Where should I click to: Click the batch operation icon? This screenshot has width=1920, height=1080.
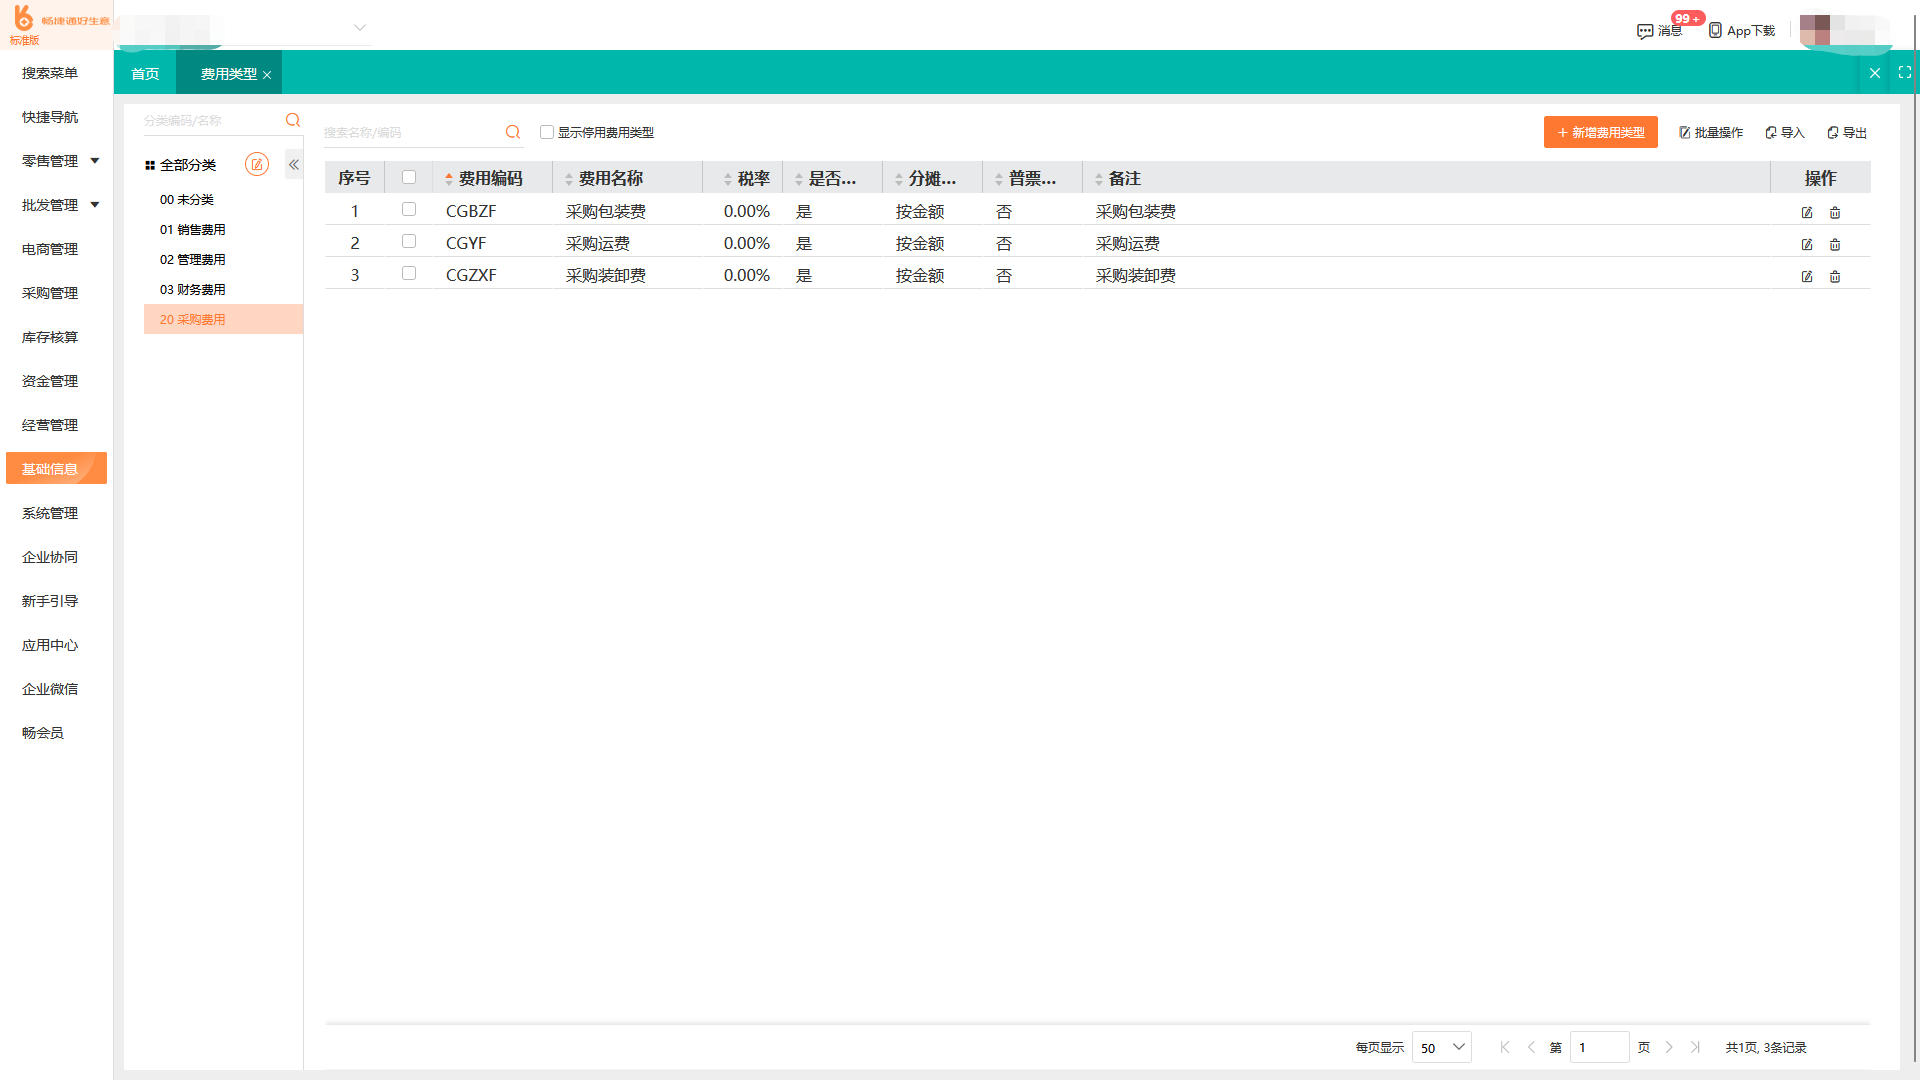[1709, 131]
